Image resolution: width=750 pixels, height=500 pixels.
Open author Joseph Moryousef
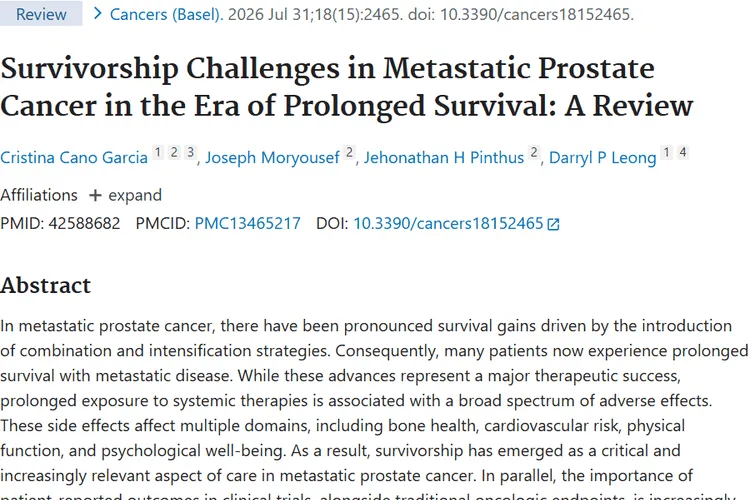272,157
